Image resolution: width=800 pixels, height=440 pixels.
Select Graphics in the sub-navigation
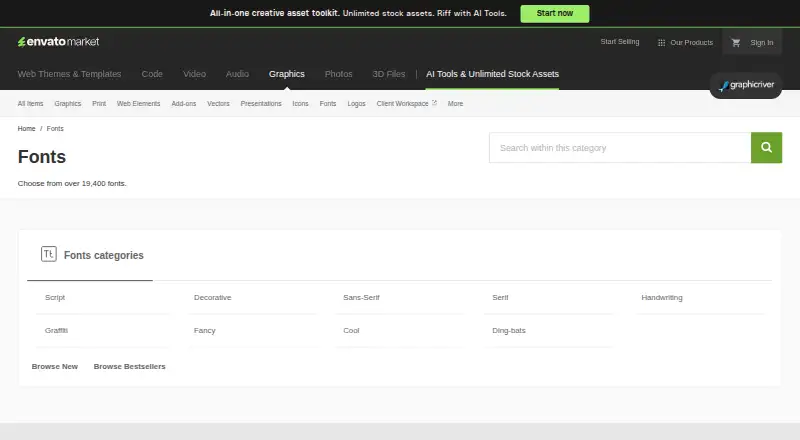68,104
